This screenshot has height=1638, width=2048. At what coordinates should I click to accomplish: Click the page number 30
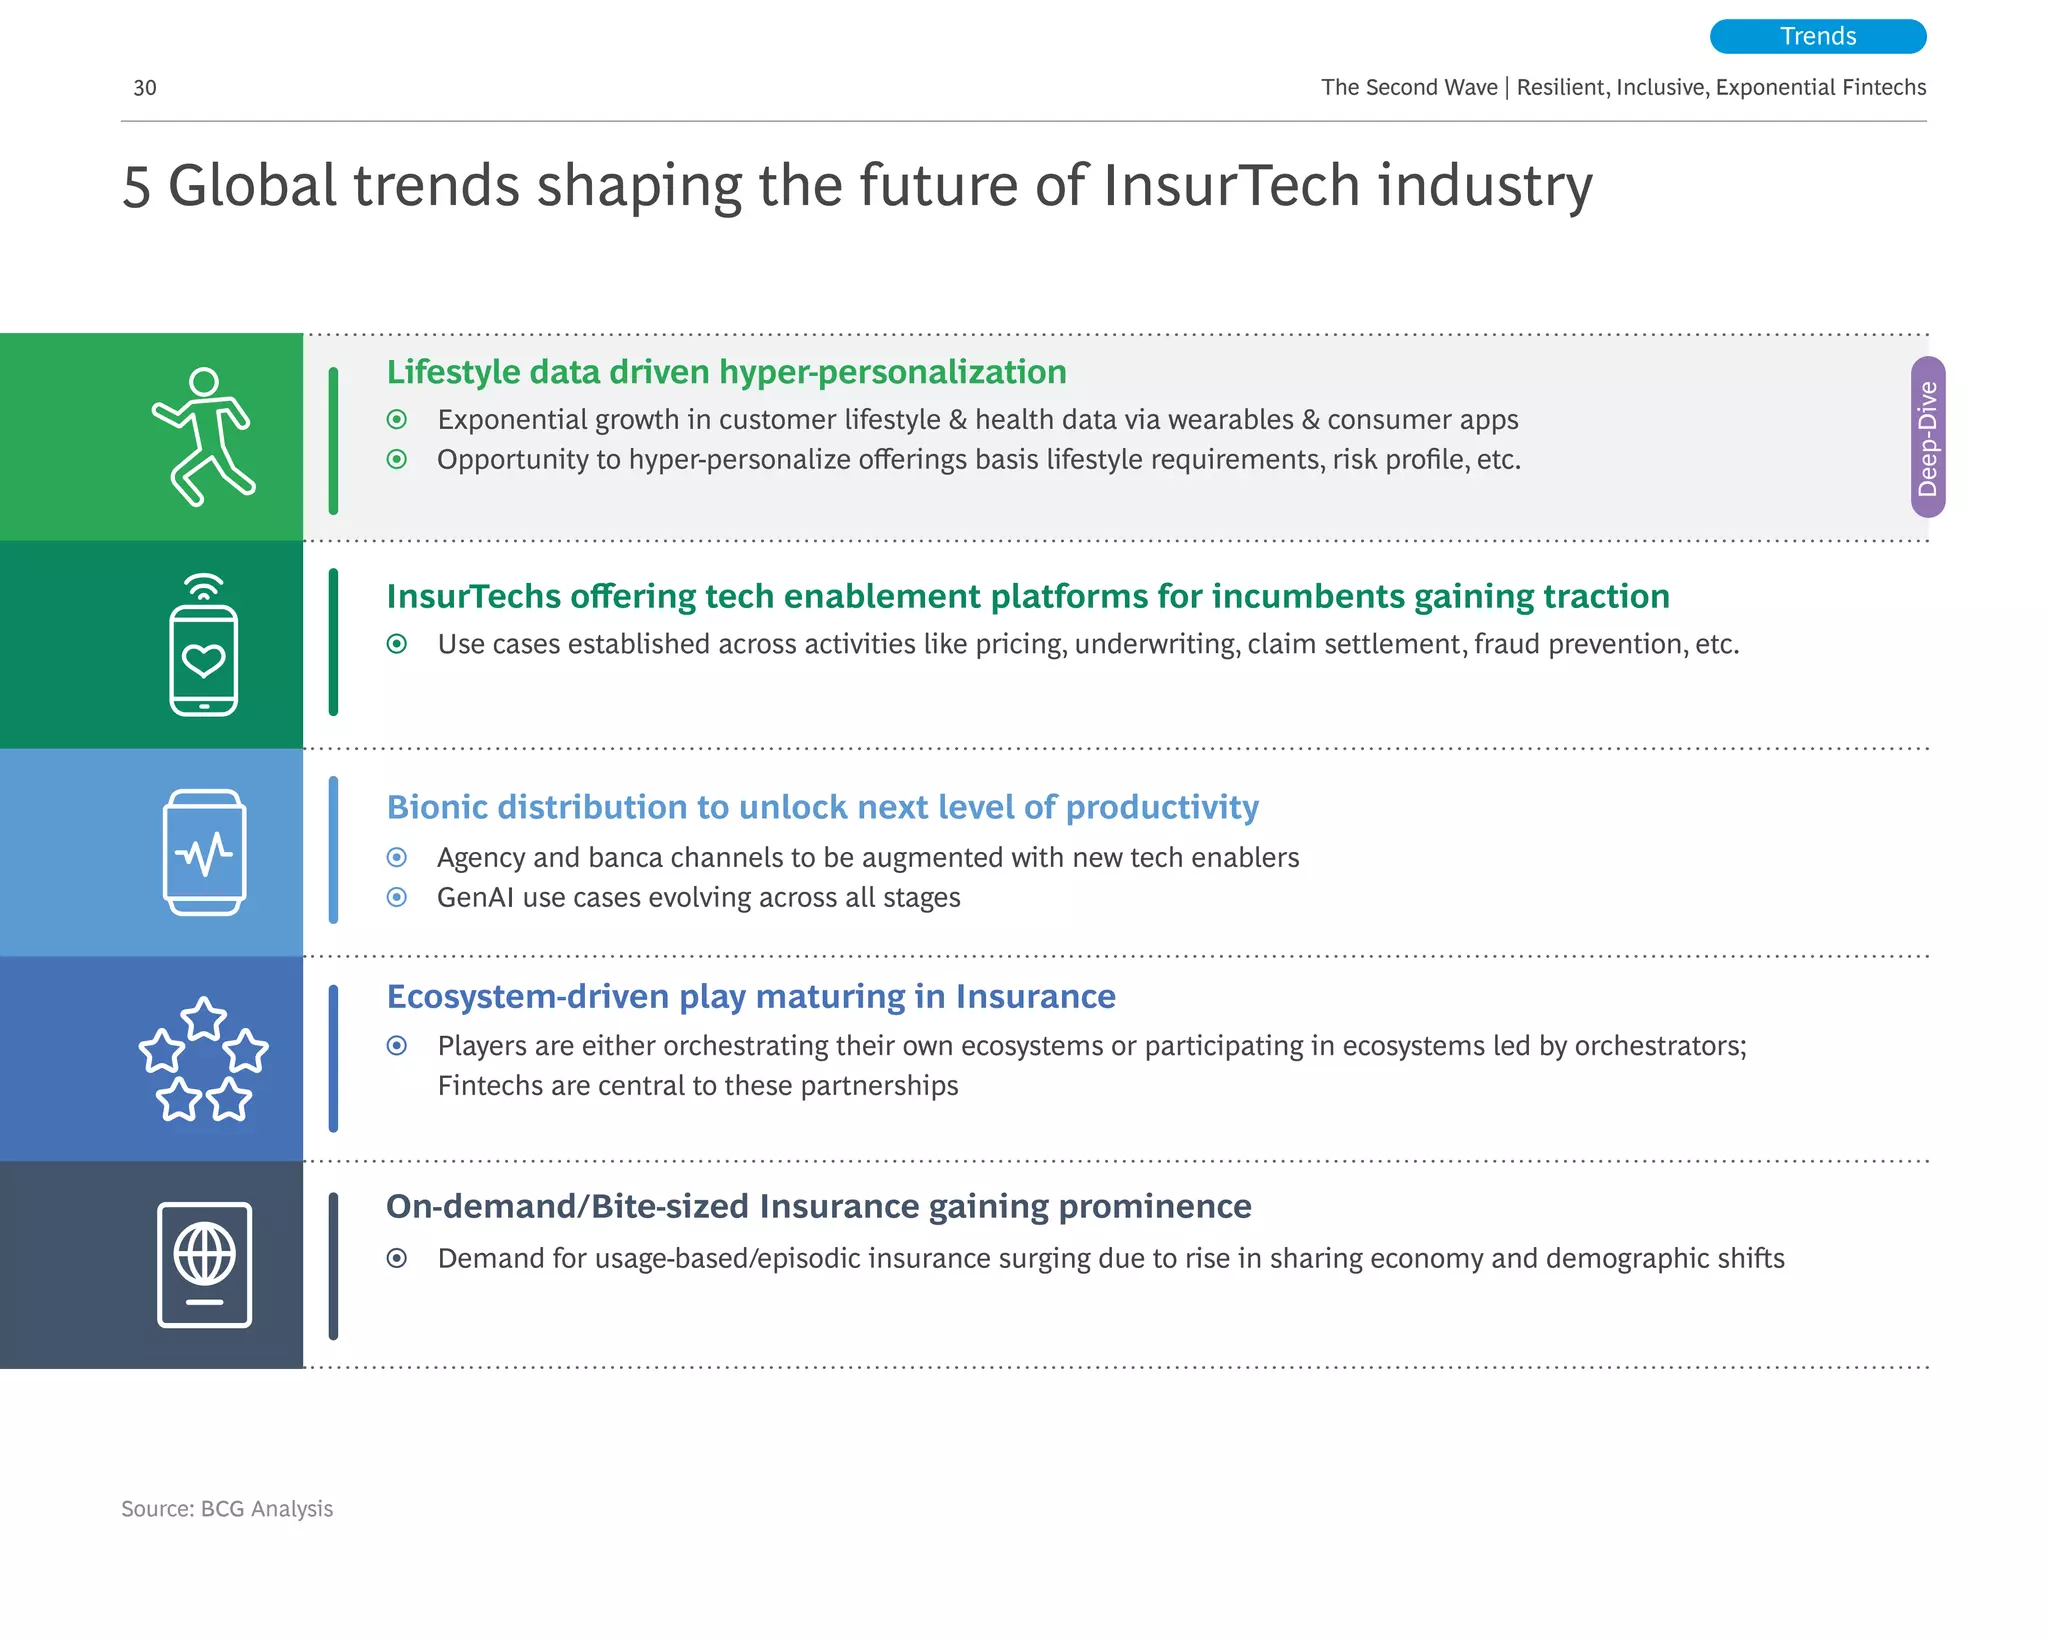coord(145,88)
